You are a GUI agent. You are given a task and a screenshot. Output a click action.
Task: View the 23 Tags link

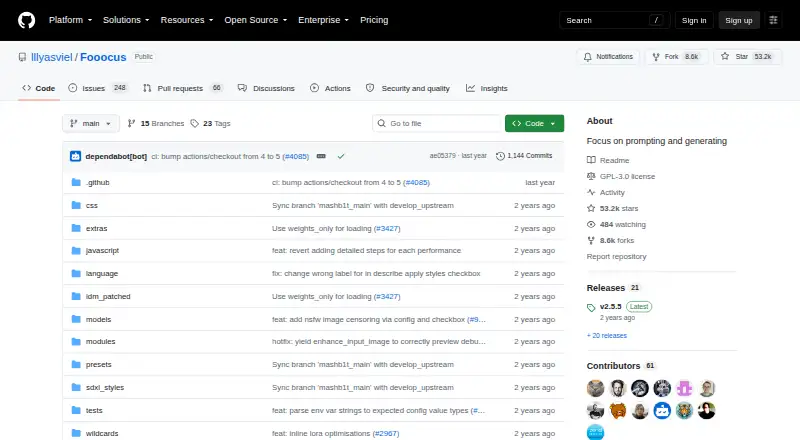click(210, 124)
